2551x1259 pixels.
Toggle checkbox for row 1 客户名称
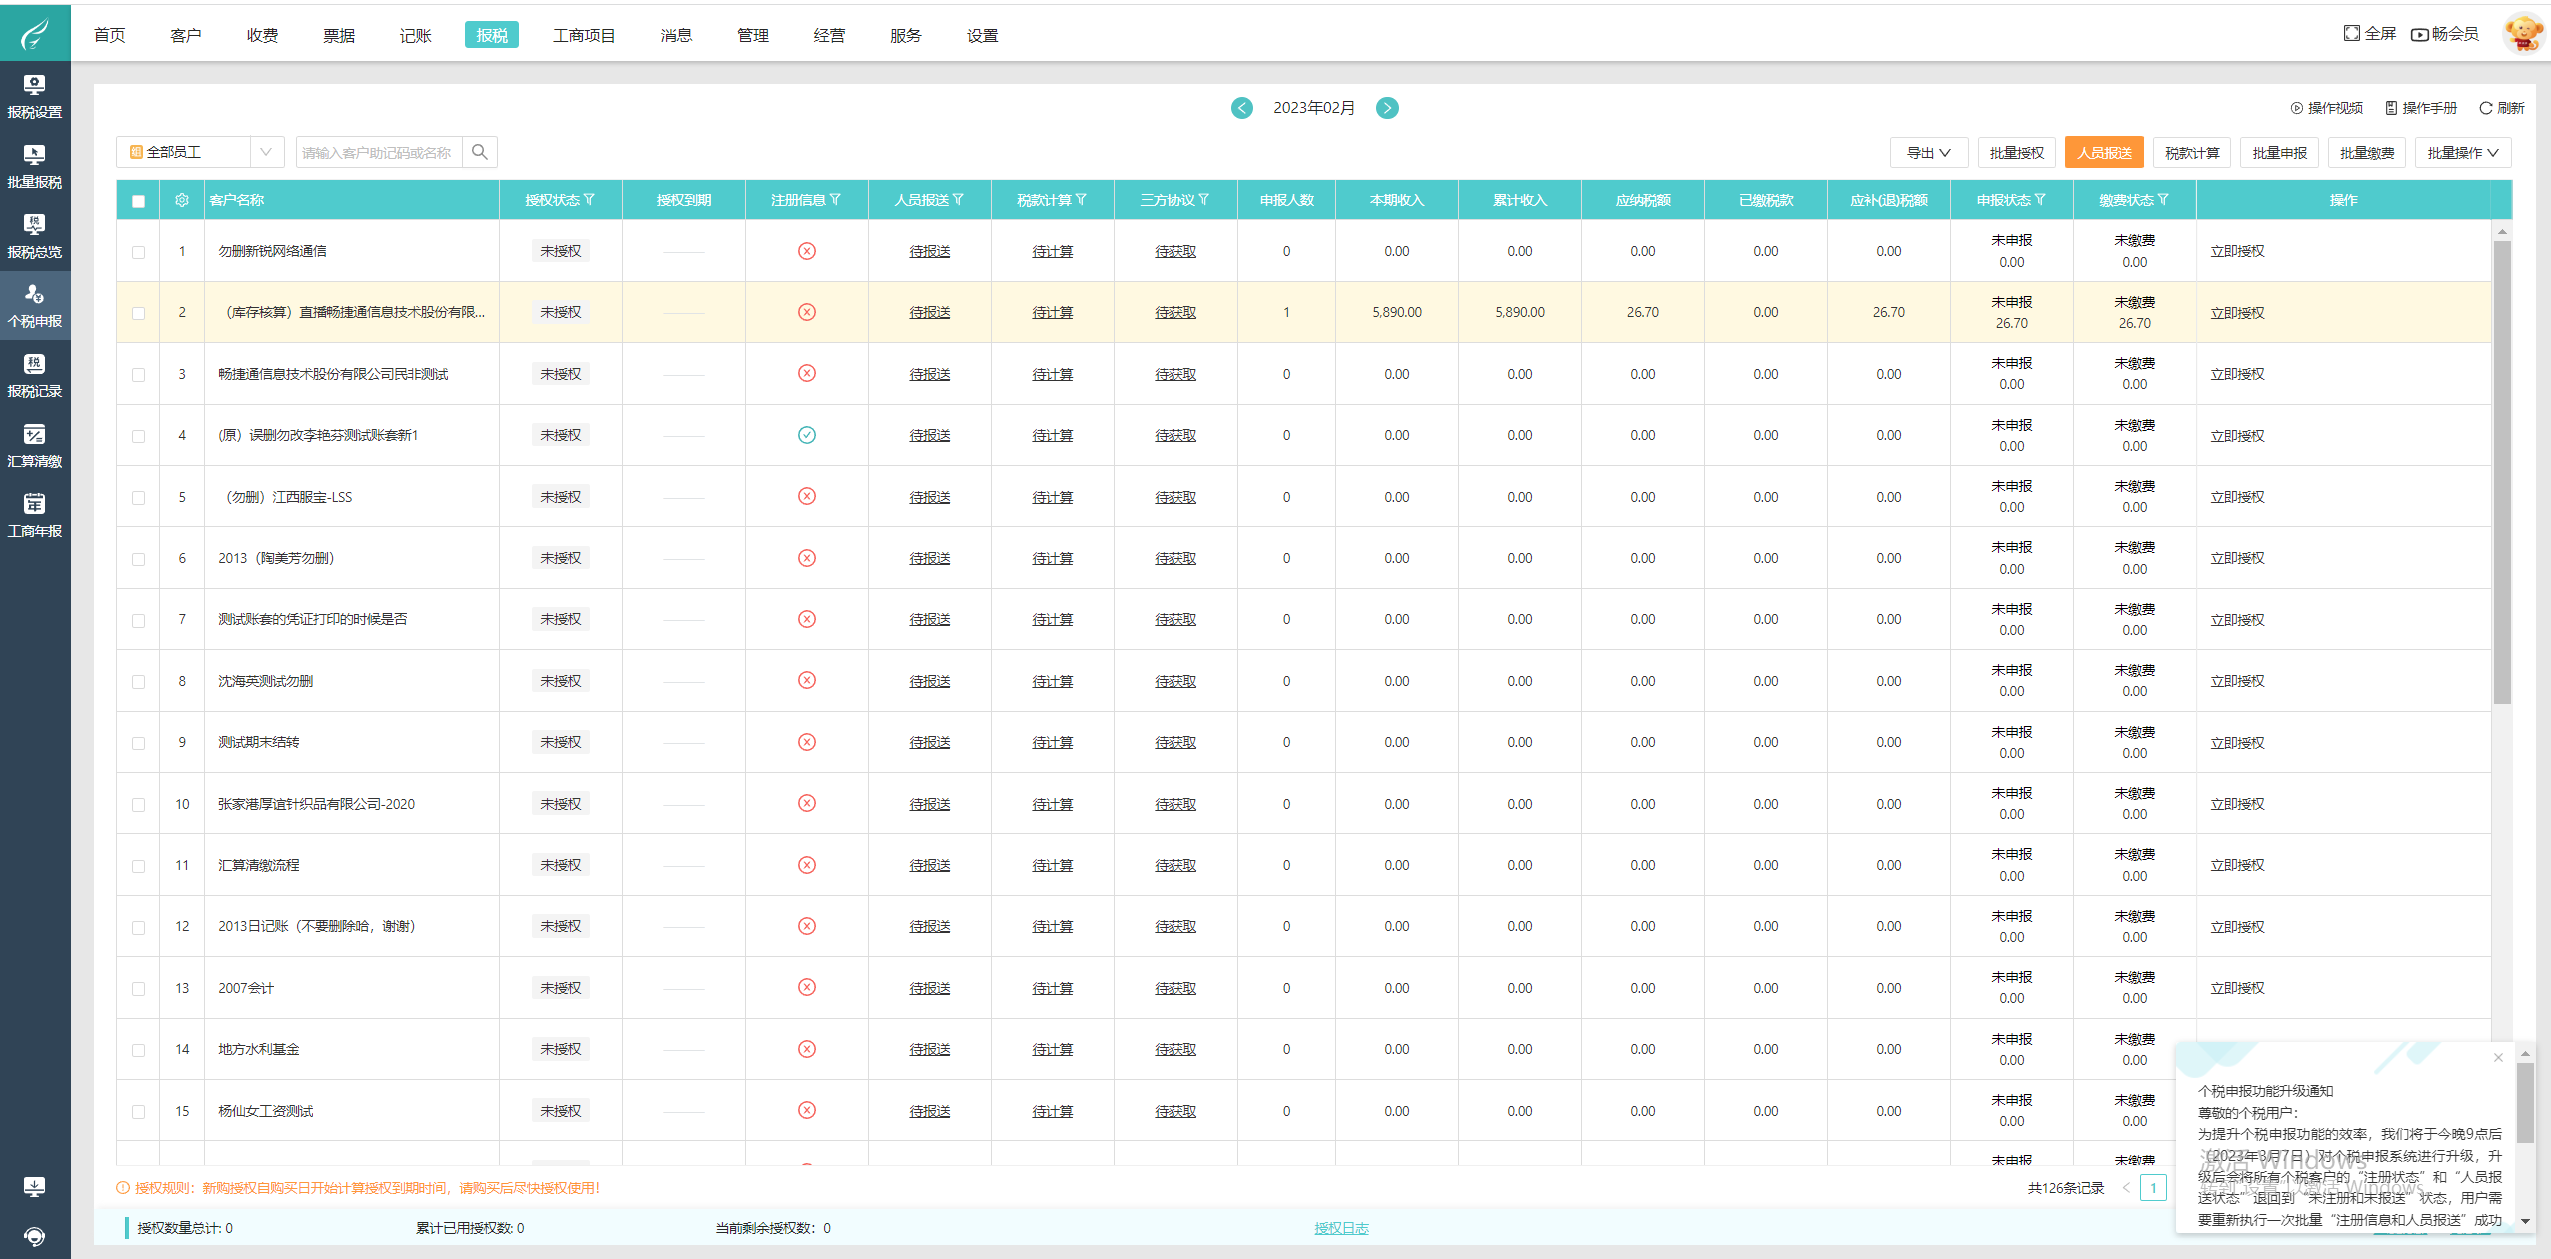(x=138, y=250)
